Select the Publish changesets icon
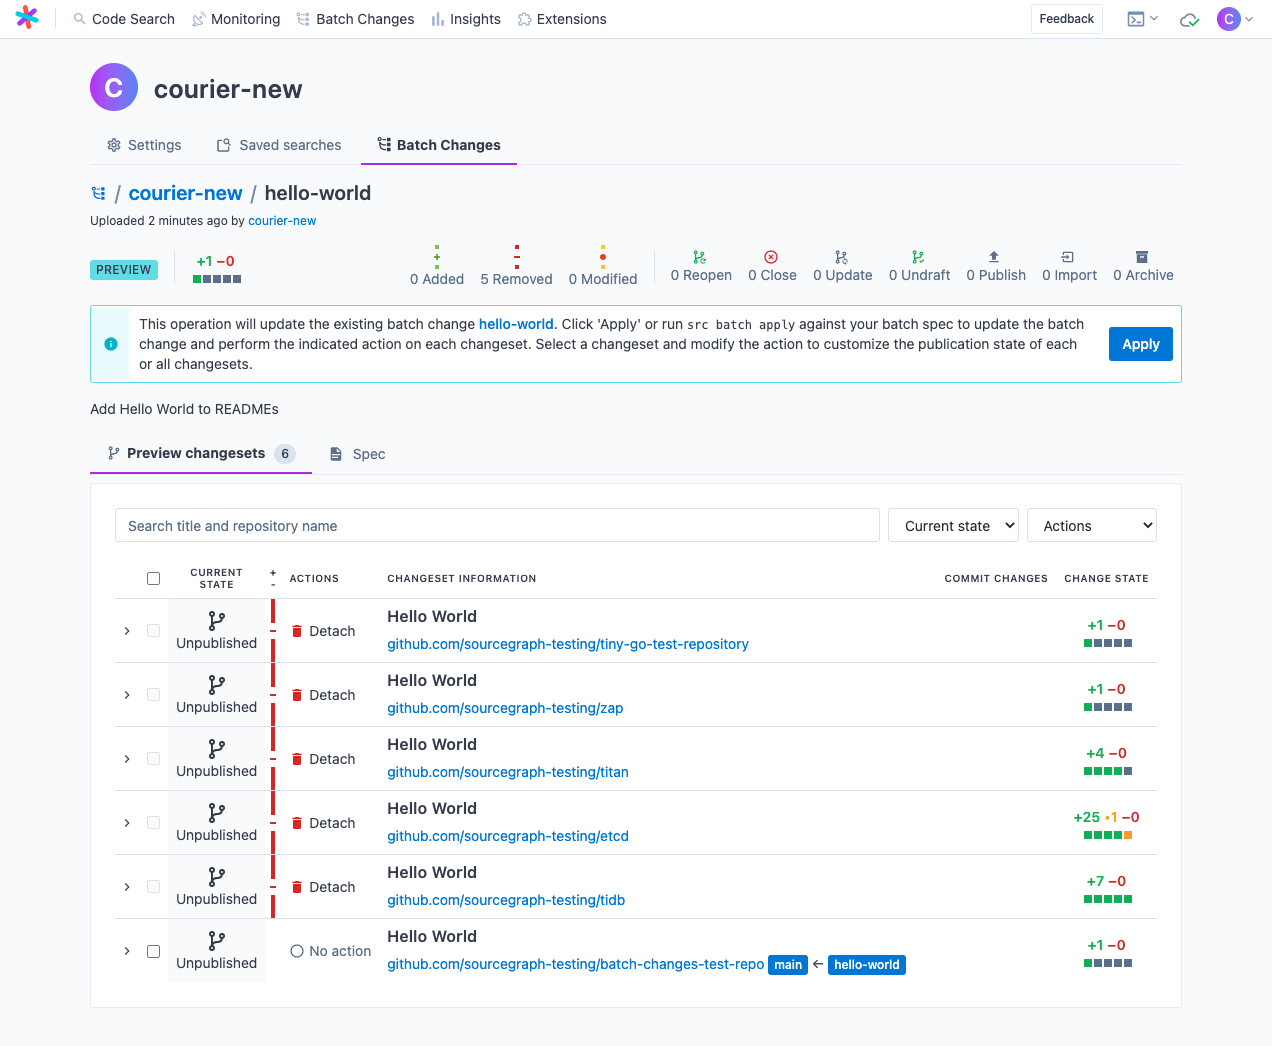The height and width of the screenshot is (1046, 1272). pyautogui.click(x=995, y=256)
